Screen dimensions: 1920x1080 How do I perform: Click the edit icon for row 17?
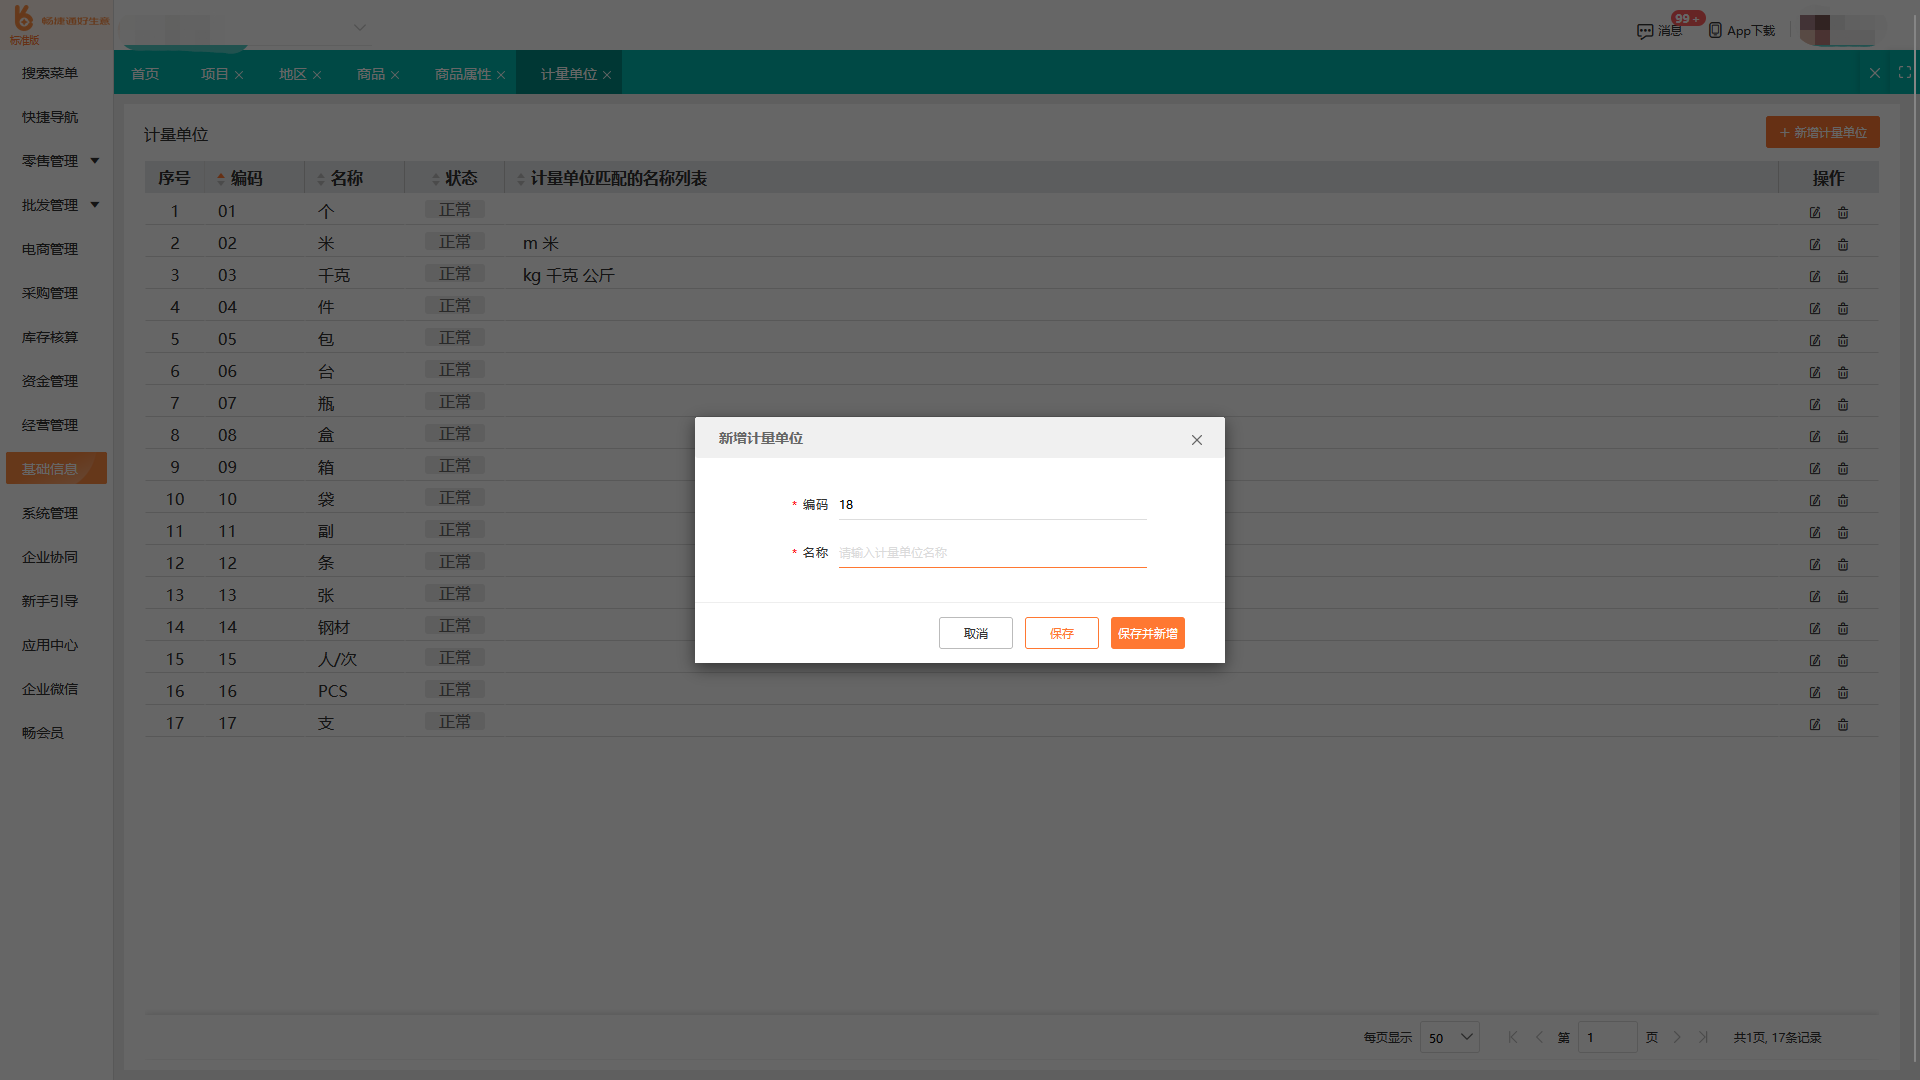1815,724
